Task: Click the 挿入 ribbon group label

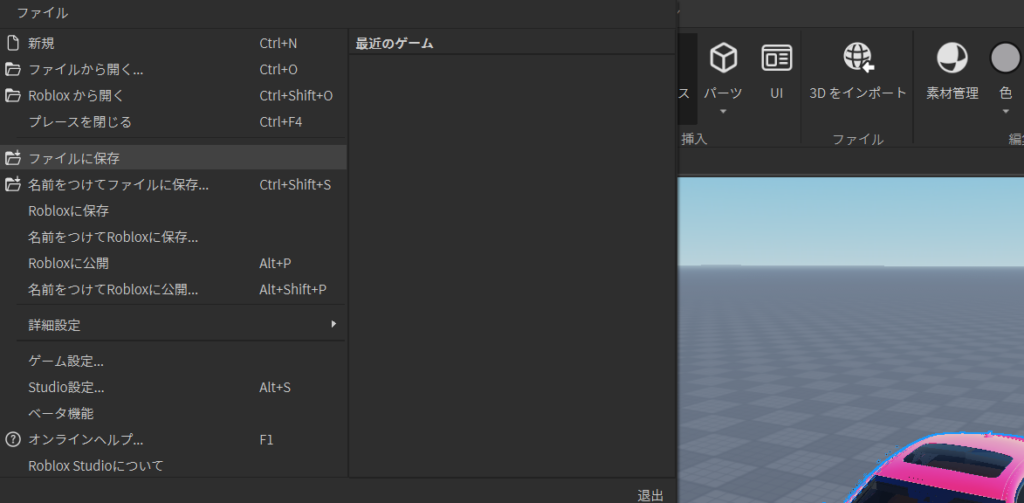Action: tap(694, 138)
